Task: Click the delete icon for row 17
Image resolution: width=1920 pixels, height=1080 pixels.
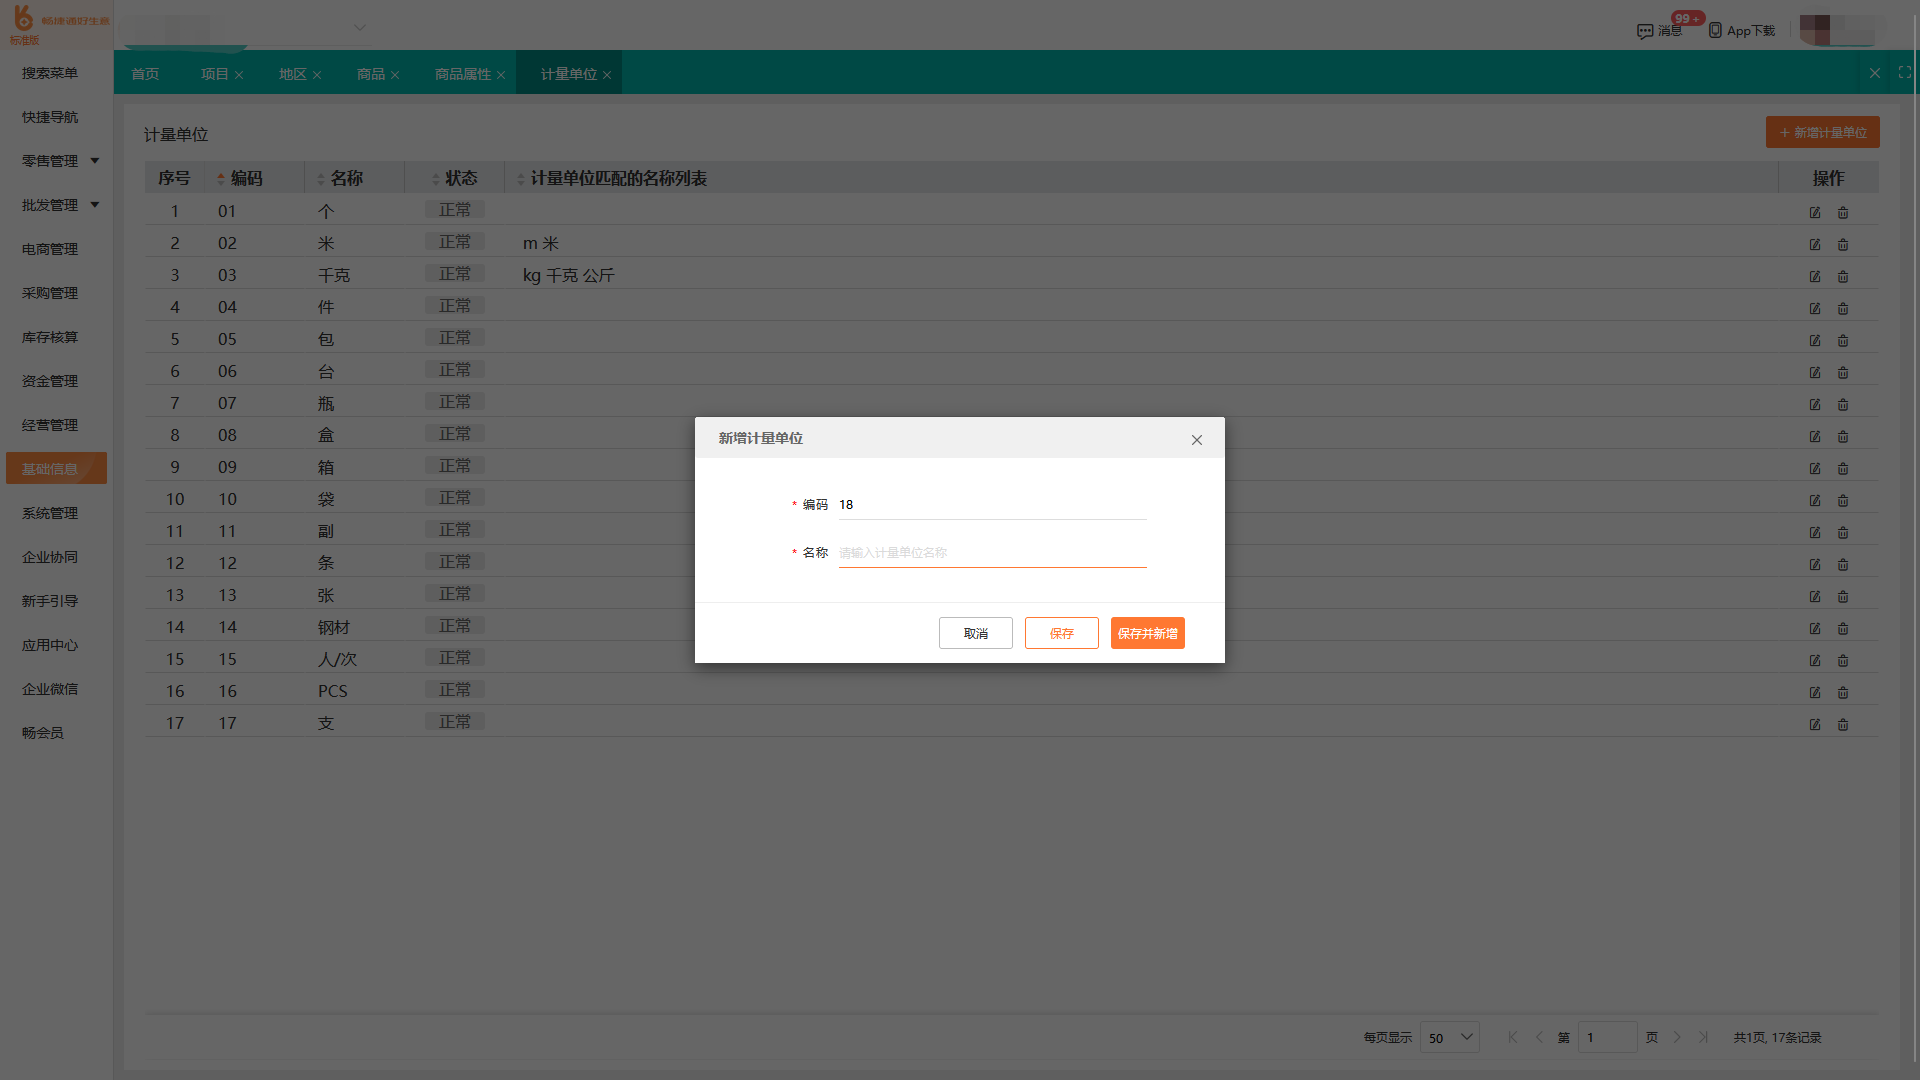Action: pyautogui.click(x=1842, y=723)
